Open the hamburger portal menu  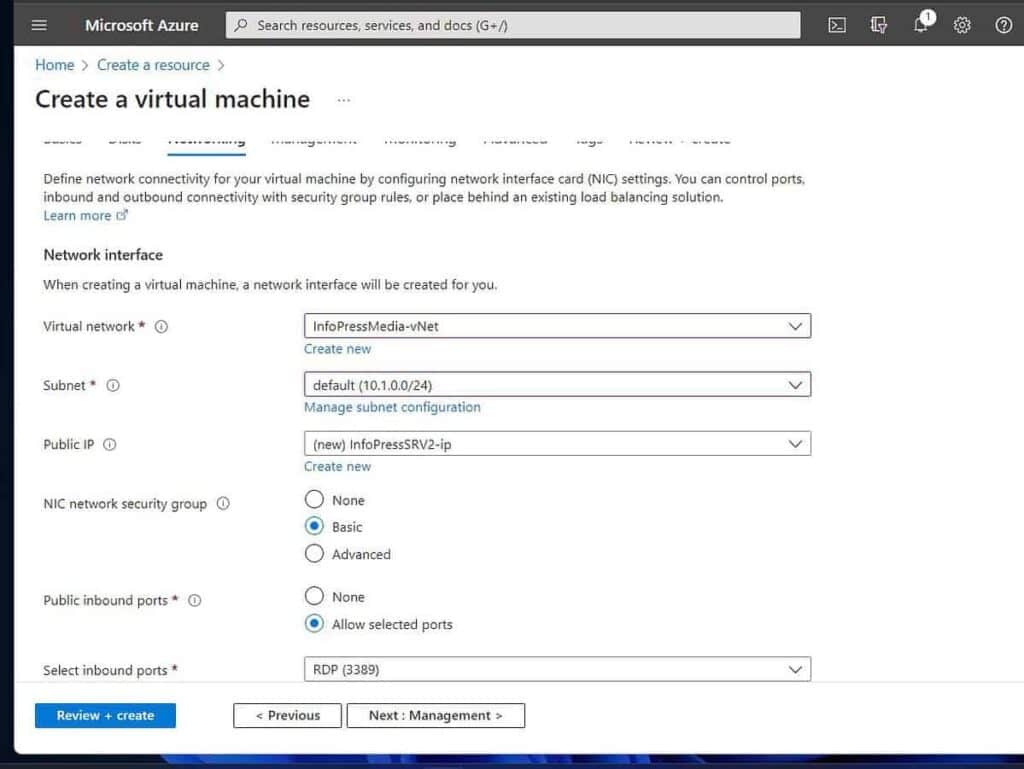tap(39, 25)
